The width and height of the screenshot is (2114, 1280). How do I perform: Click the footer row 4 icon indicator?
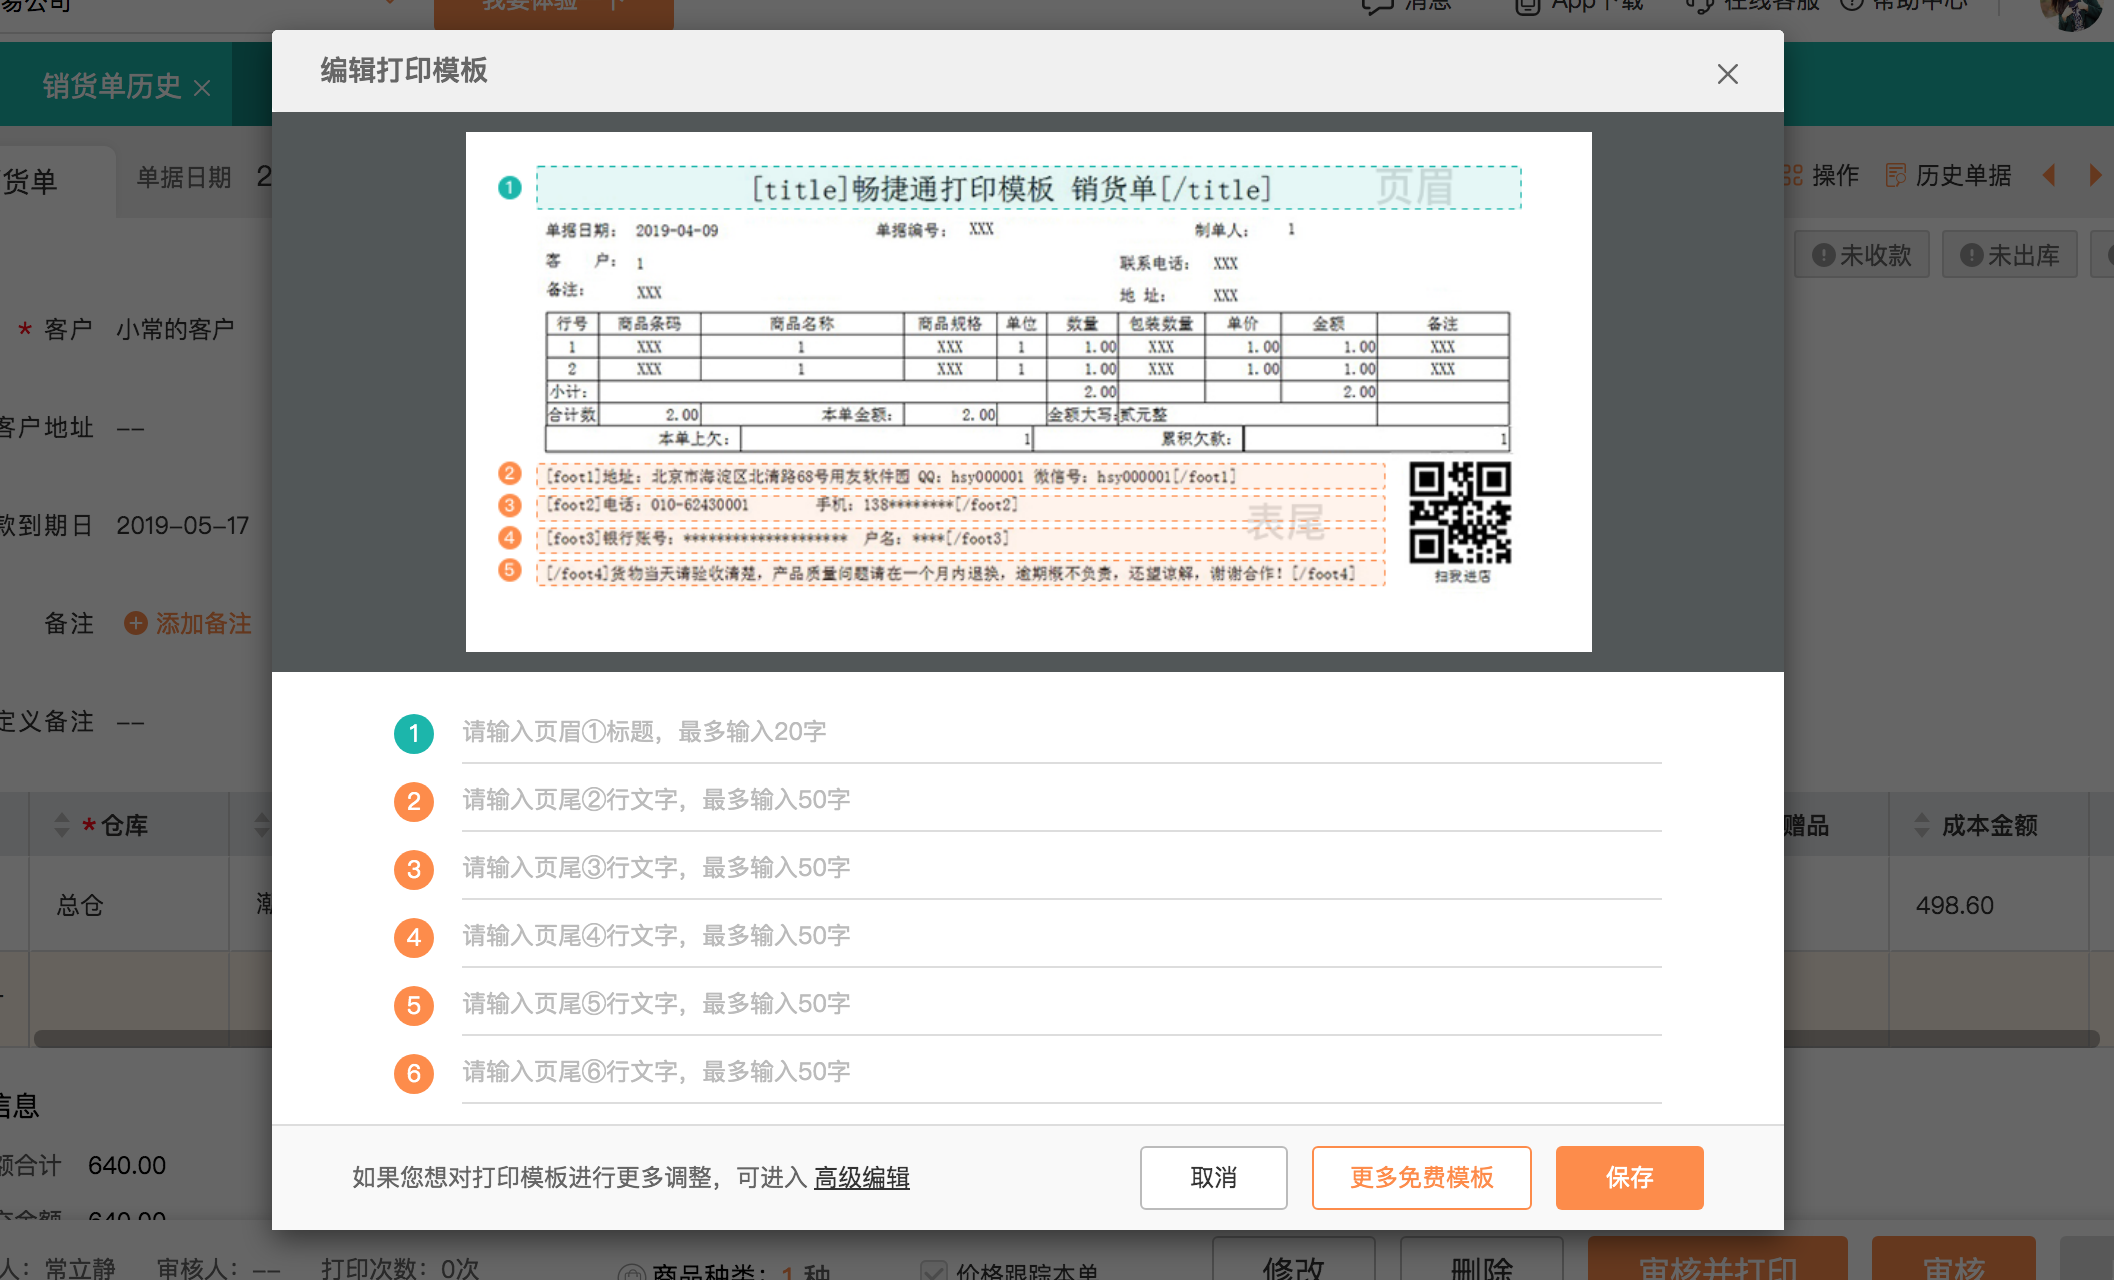(x=418, y=936)
